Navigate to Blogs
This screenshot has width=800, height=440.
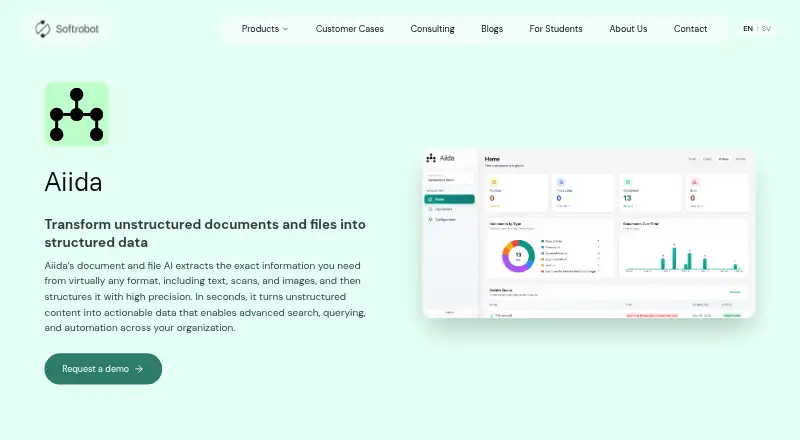point(492,29)
